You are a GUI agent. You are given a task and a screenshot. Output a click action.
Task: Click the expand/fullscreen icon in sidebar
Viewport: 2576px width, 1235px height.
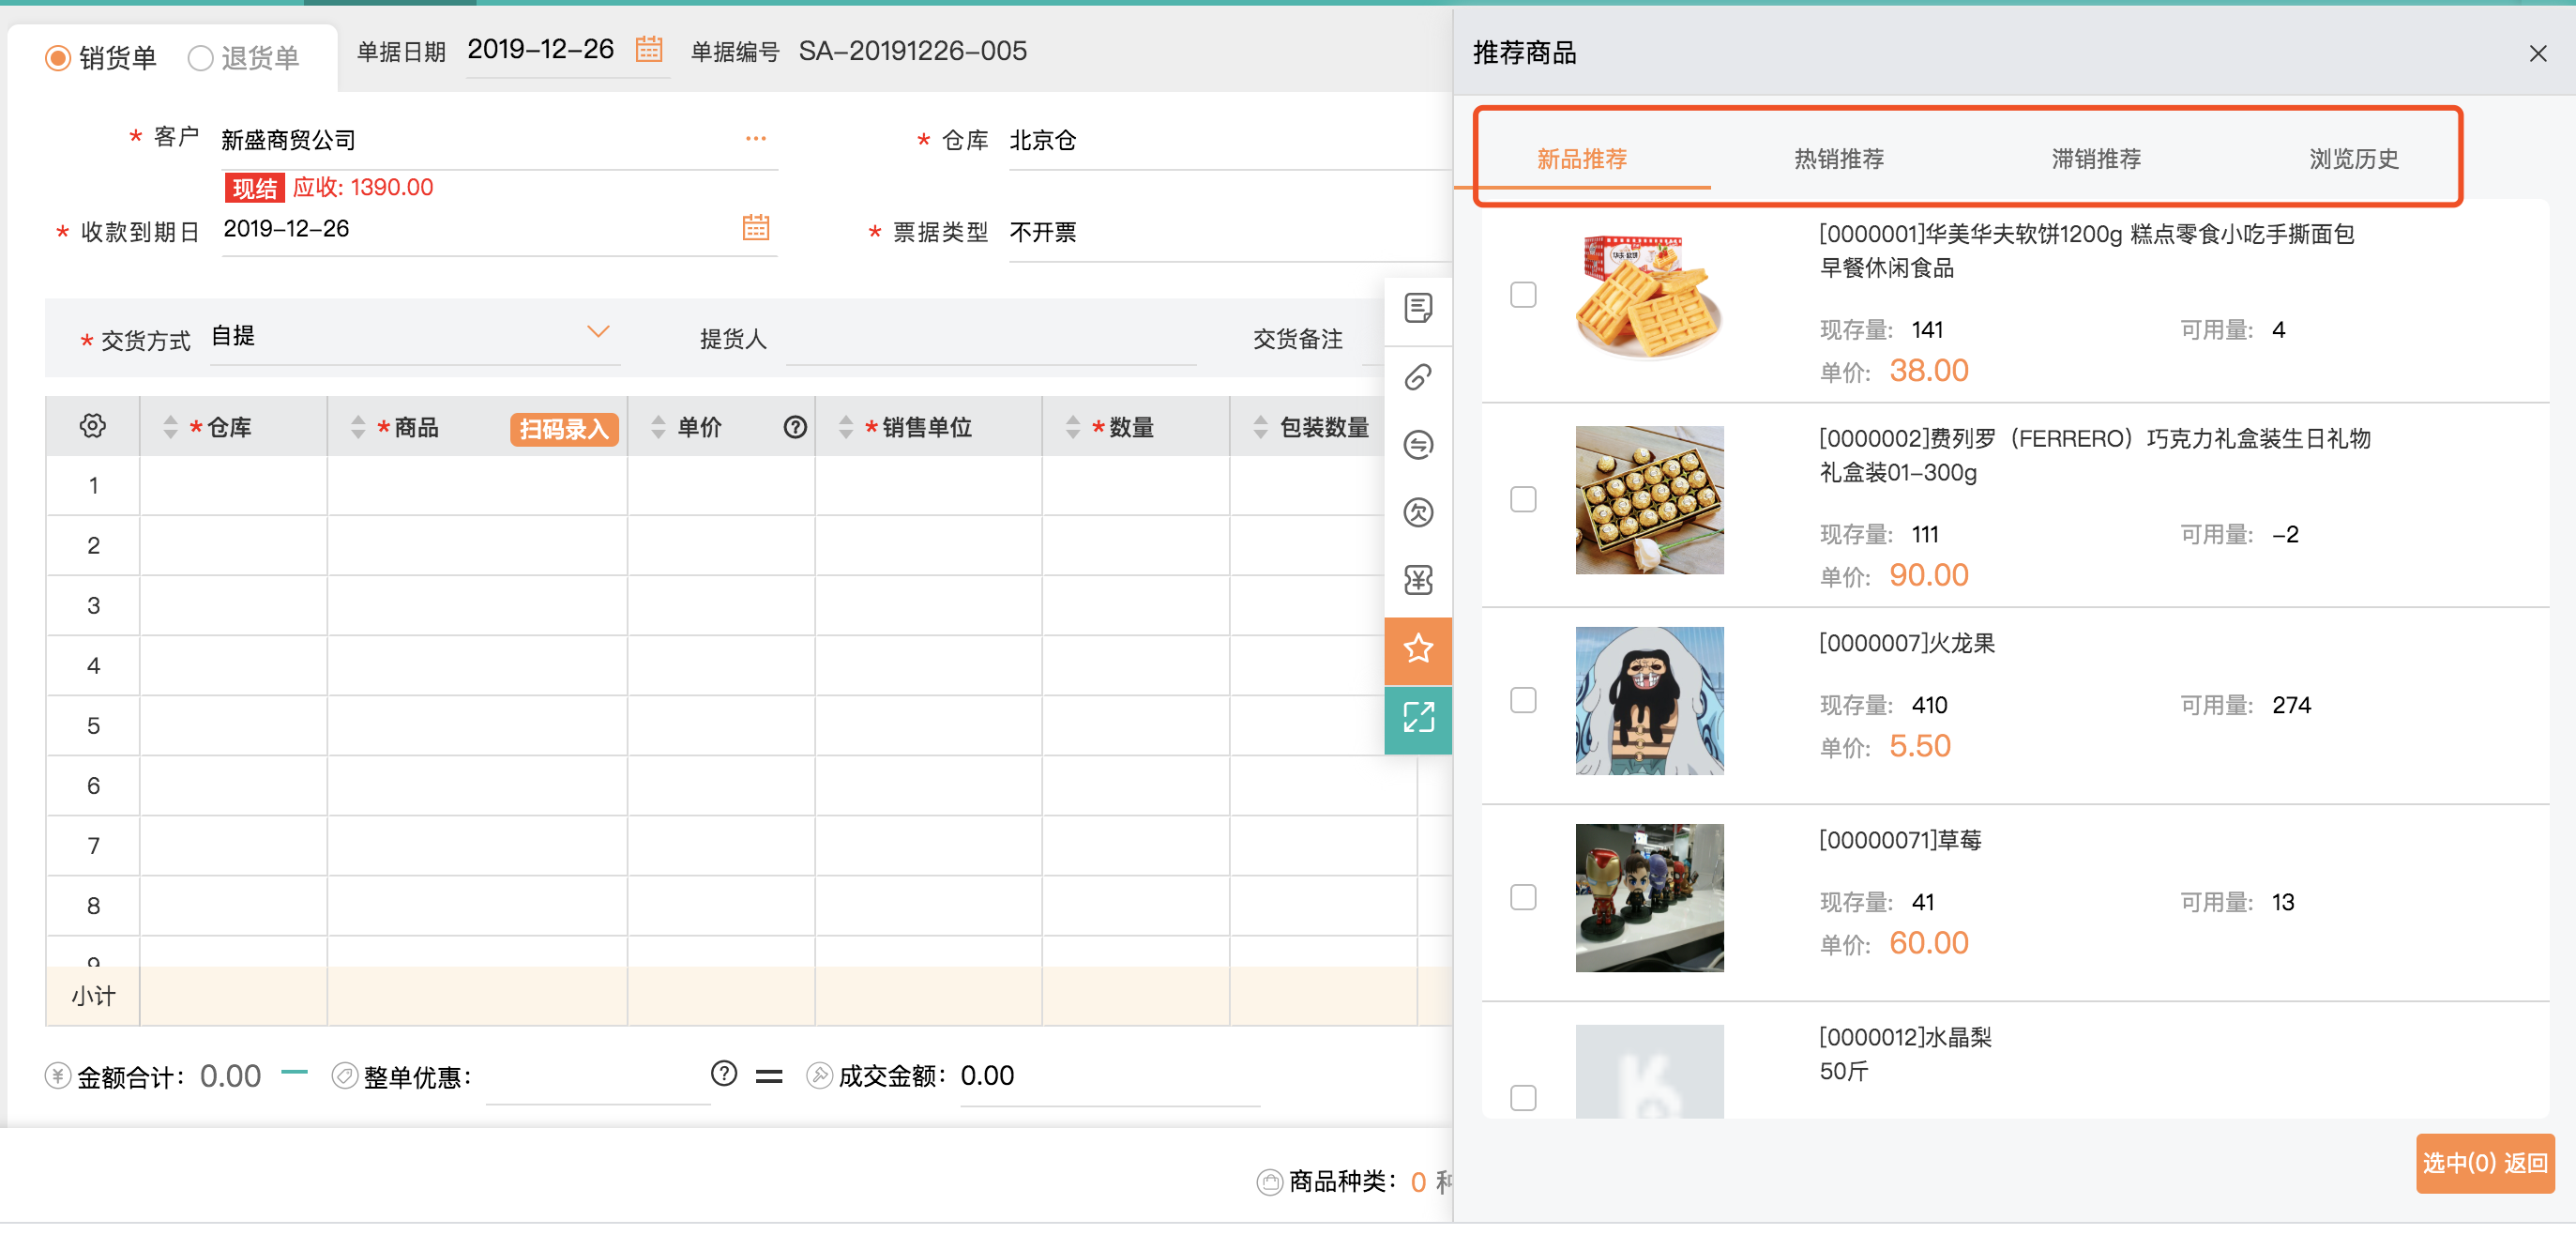(x=1417, y=719)
